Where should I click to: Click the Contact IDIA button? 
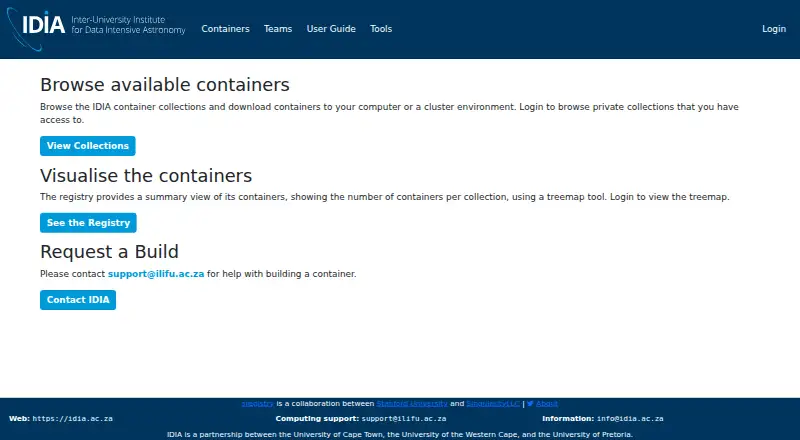pos(78,300)
